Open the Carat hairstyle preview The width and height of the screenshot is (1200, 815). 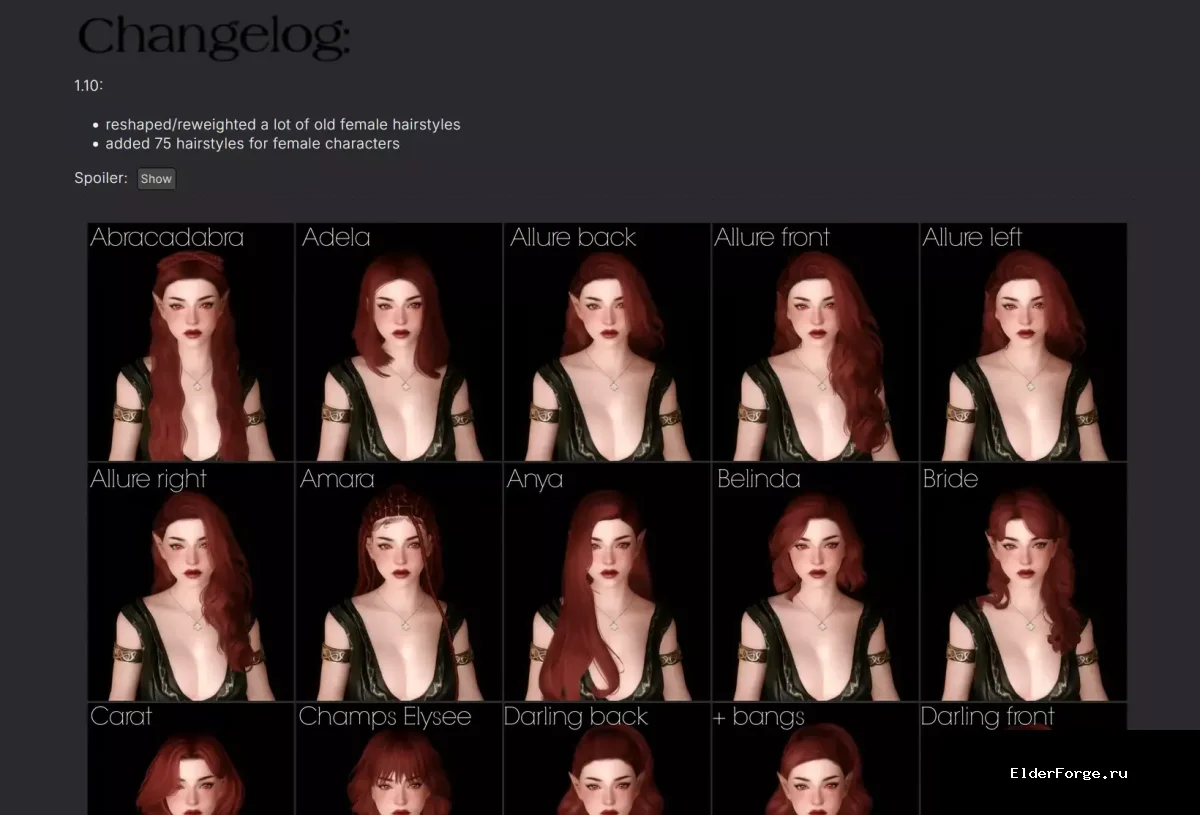(x=191, y=765)
